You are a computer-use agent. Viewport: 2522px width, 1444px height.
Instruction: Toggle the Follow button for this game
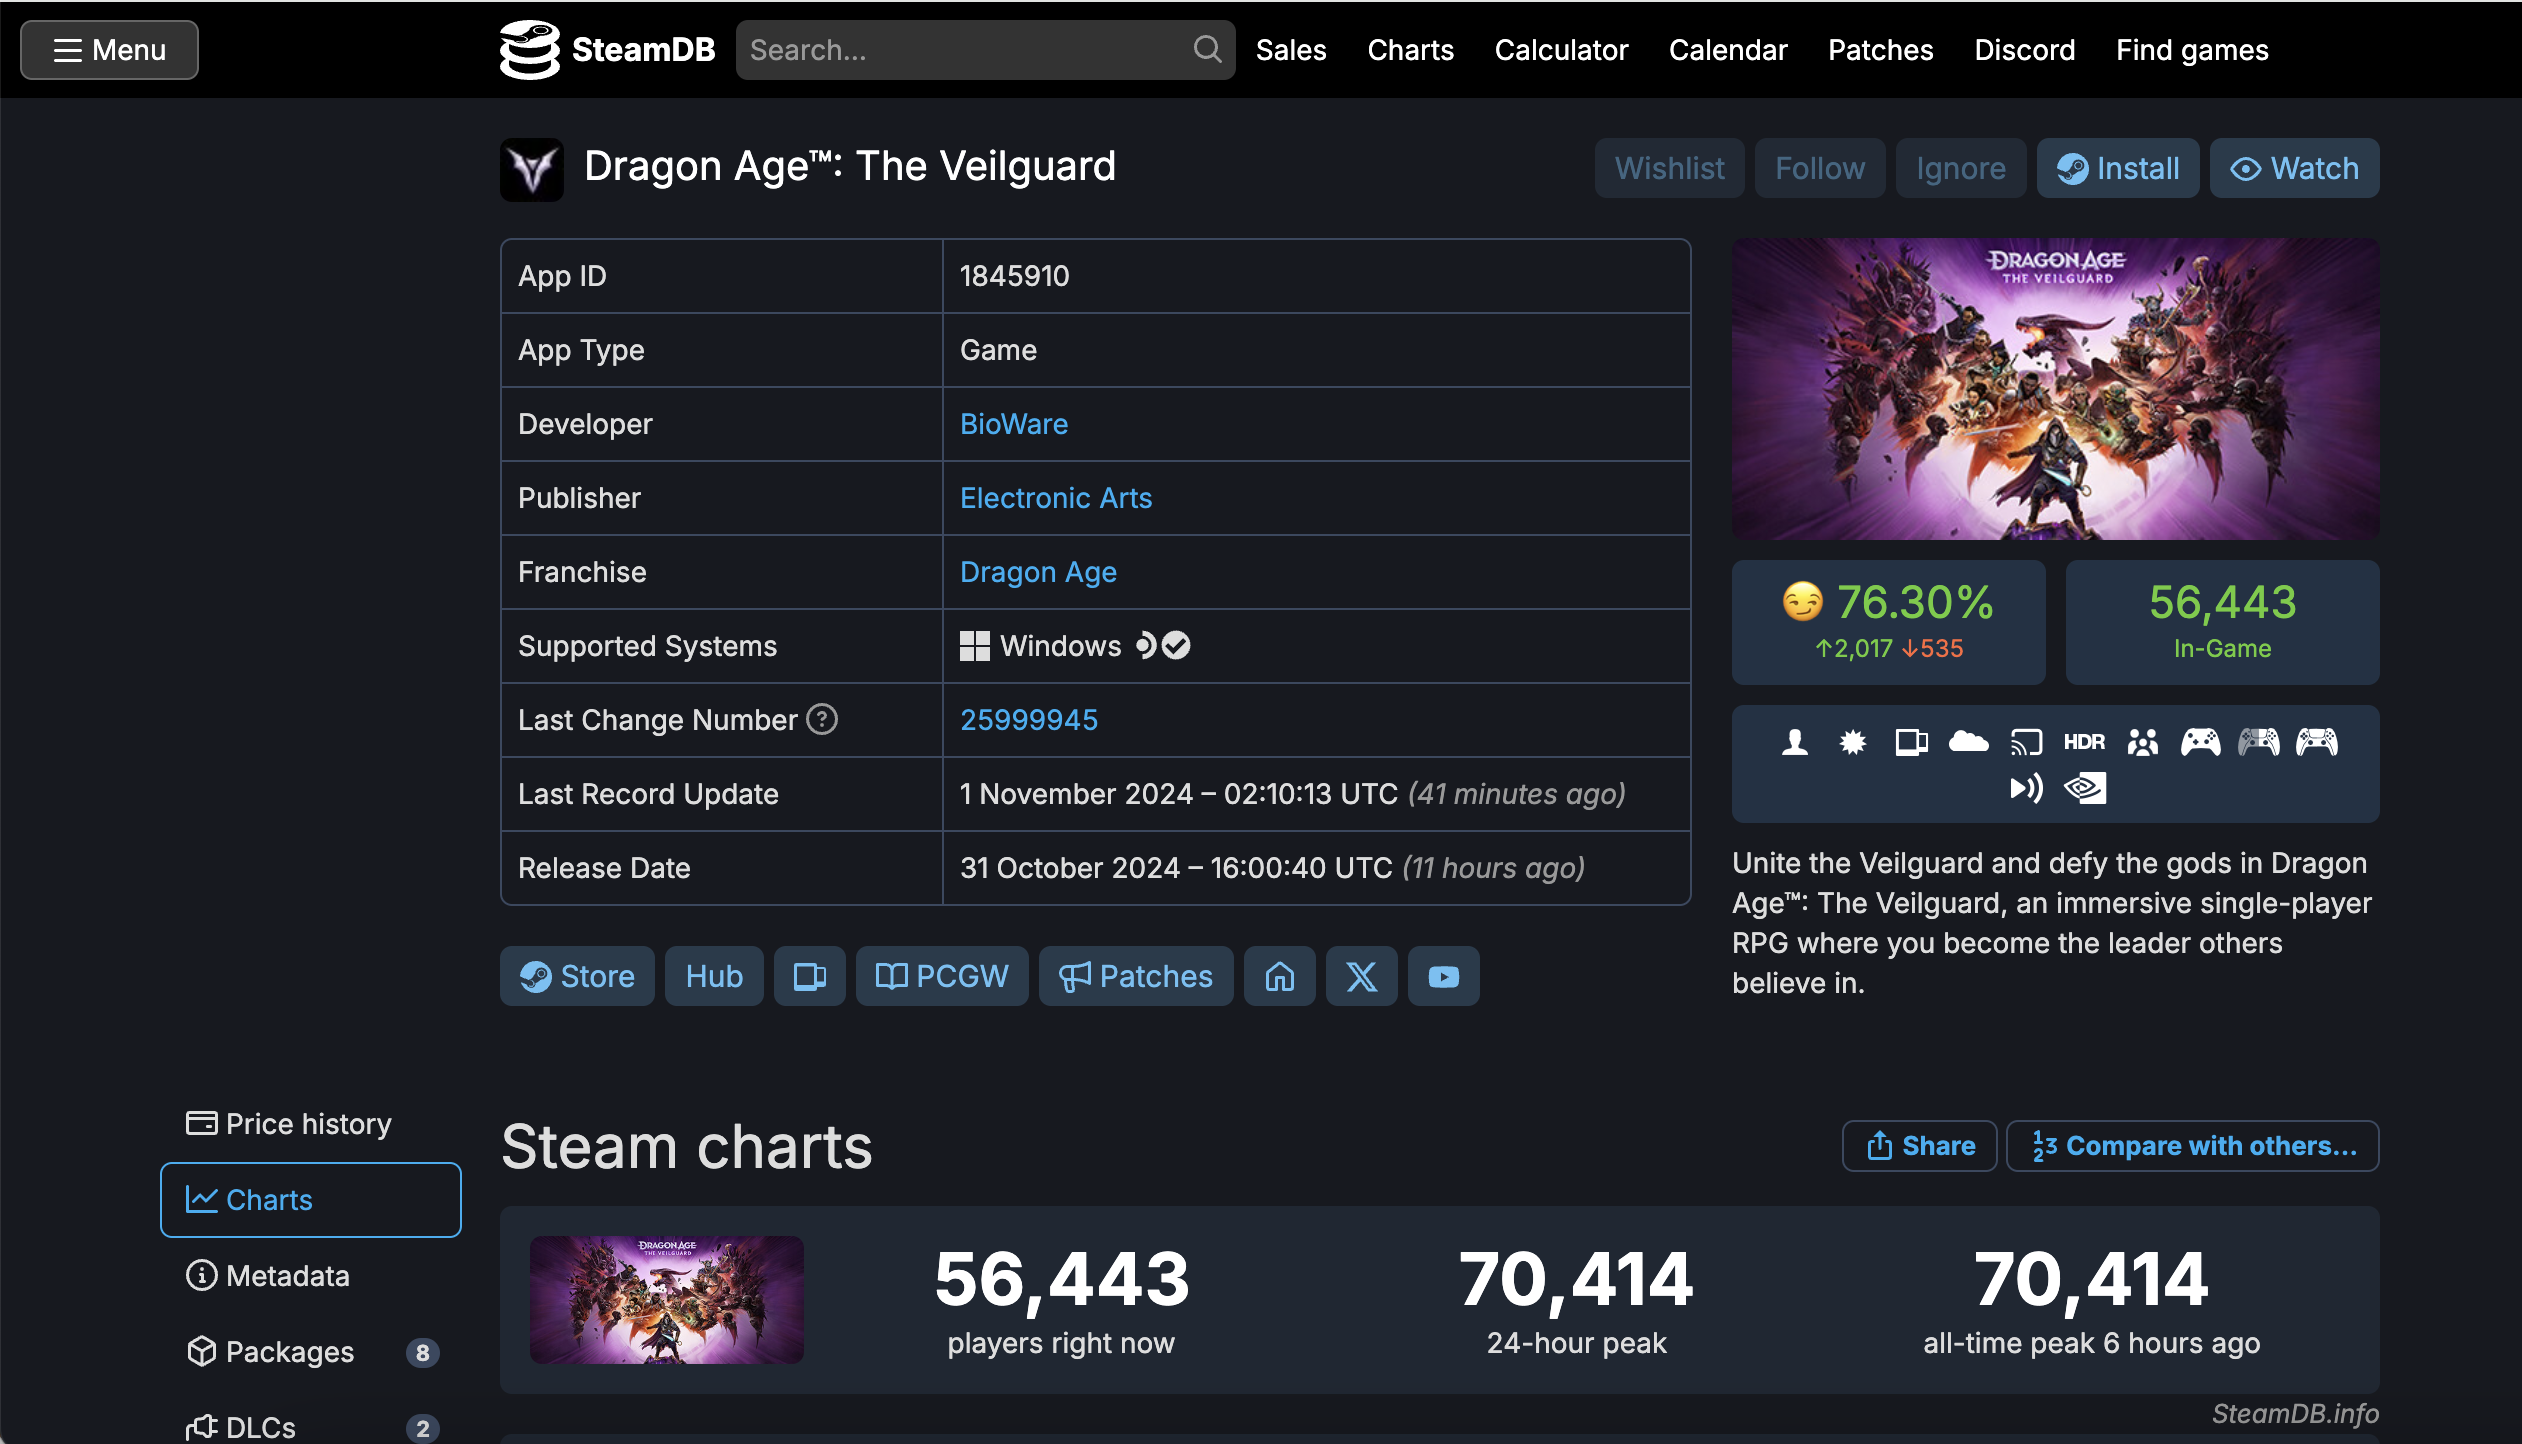tap(1820, 168)
